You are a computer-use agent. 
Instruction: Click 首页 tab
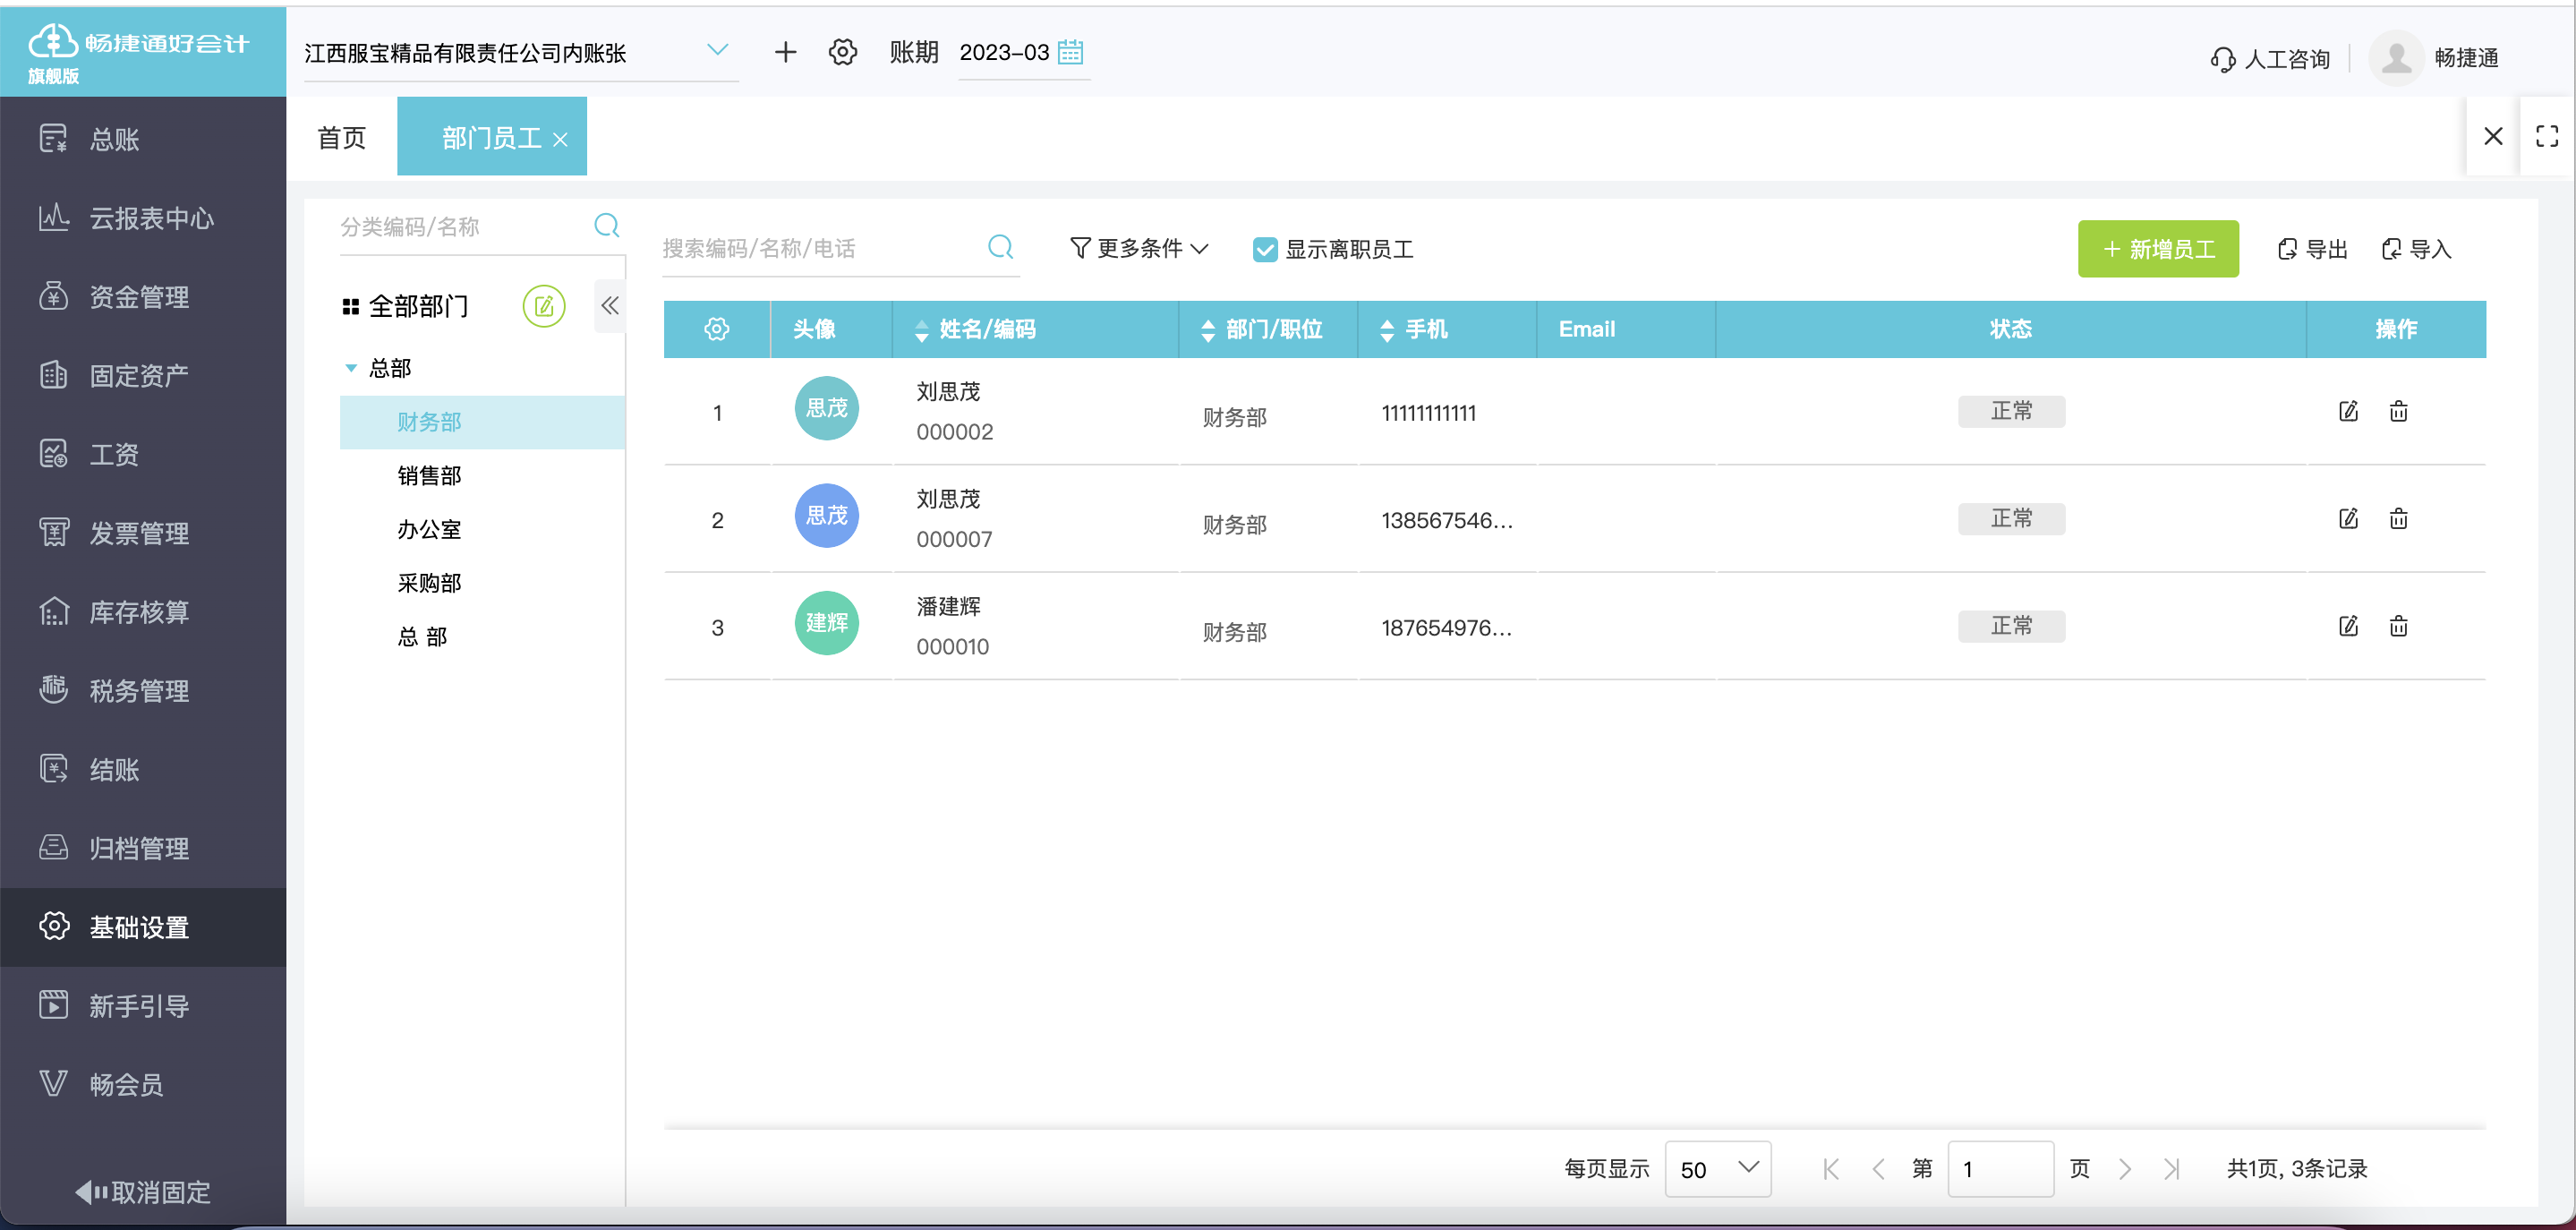(x=342, y=138)
